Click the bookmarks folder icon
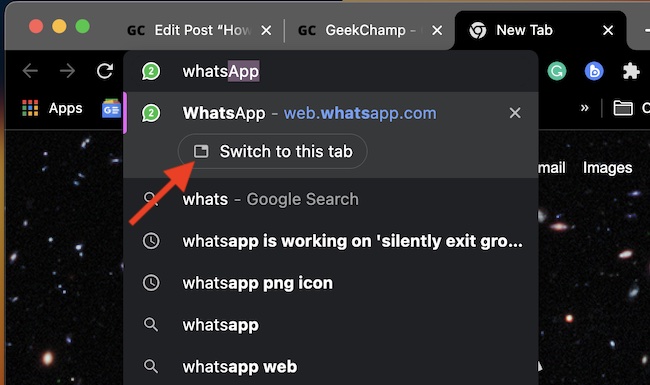 coord(623,108)
